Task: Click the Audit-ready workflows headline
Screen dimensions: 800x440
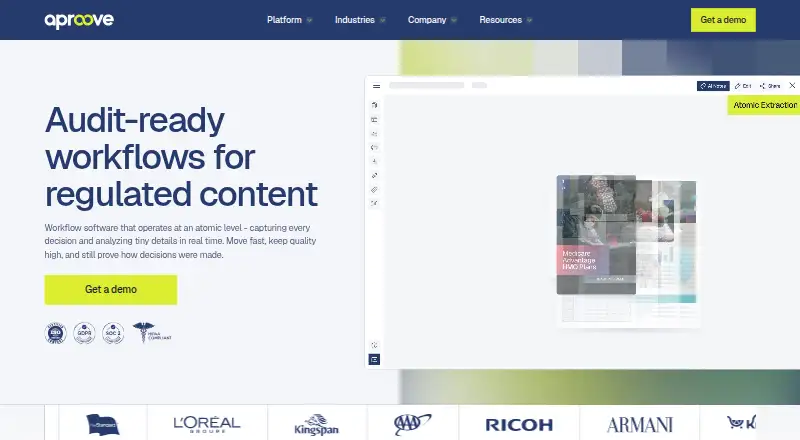Action: tap(181, 157)
